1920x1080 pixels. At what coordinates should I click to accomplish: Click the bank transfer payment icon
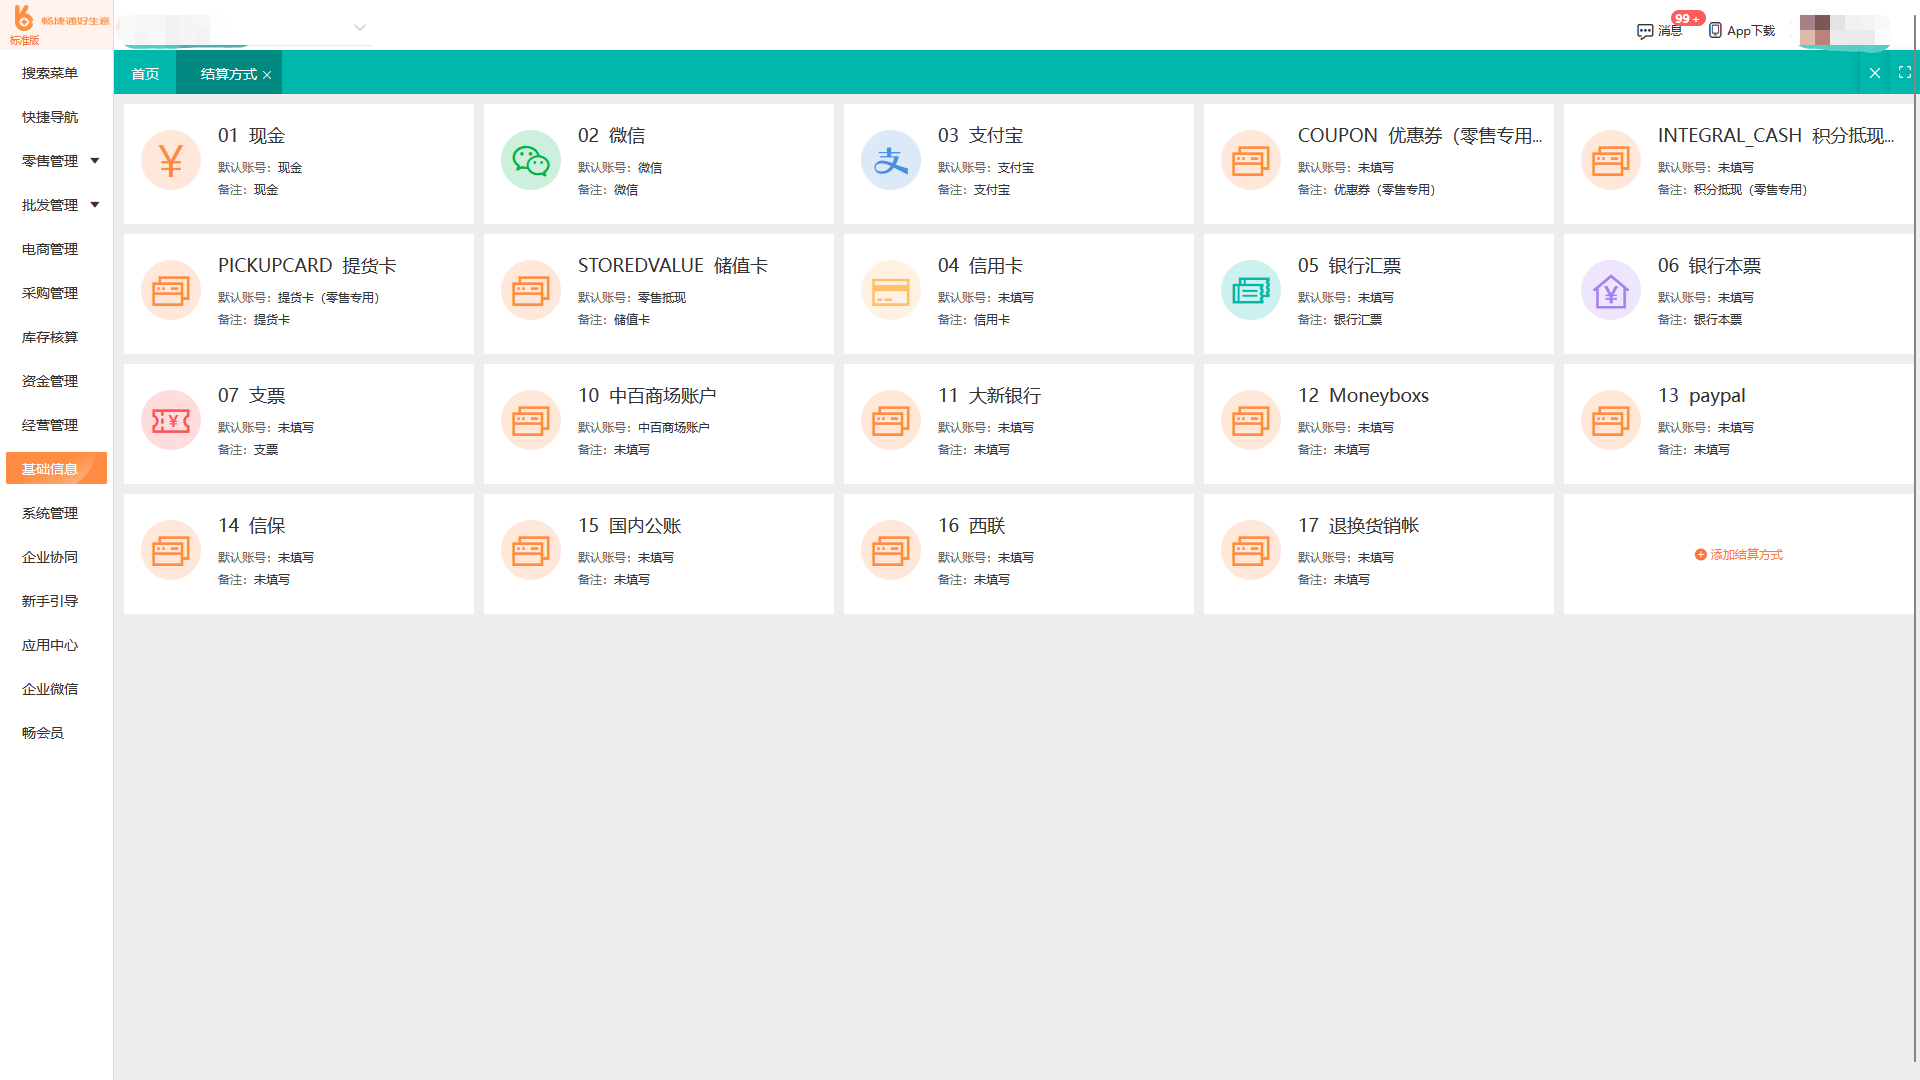point(1249,289)
